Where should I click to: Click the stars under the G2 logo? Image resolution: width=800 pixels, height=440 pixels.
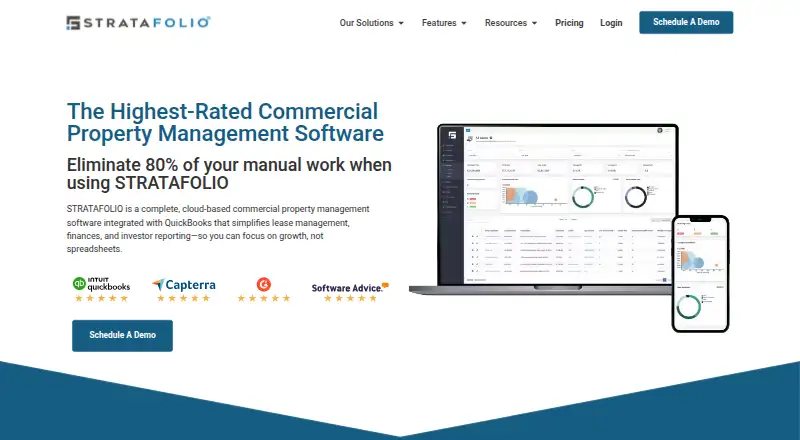tap(264, 298)
